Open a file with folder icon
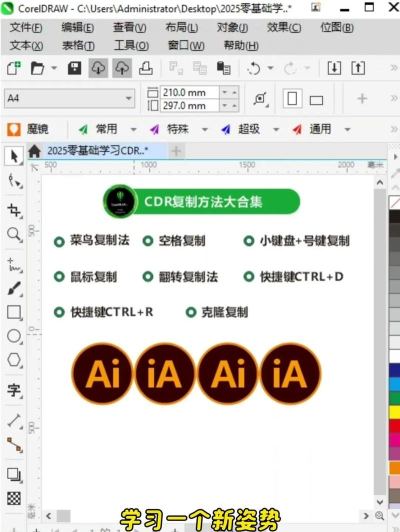The image size is (400, 532). click(x=37, y=68)
